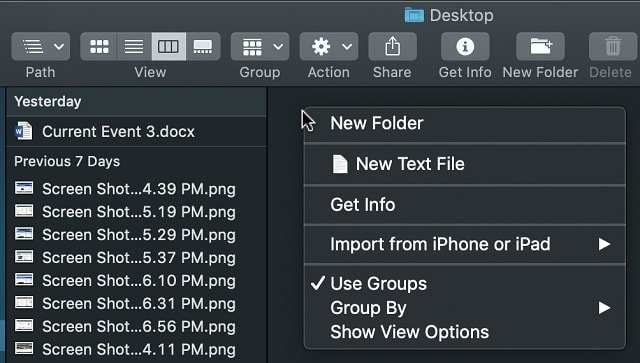This screenshot has width=640, height=363.
Task: Switch to list view
Action: click(134, 47)
